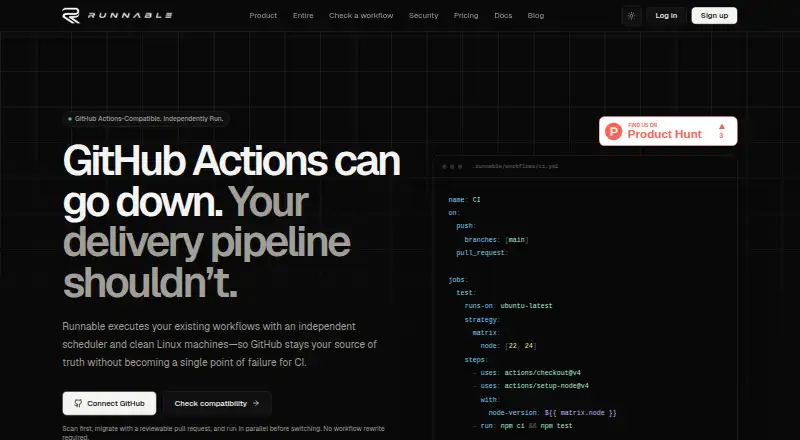Click the 'pull_request:' code line
Viewport: 800px width, 440px height.
[482, 253]
